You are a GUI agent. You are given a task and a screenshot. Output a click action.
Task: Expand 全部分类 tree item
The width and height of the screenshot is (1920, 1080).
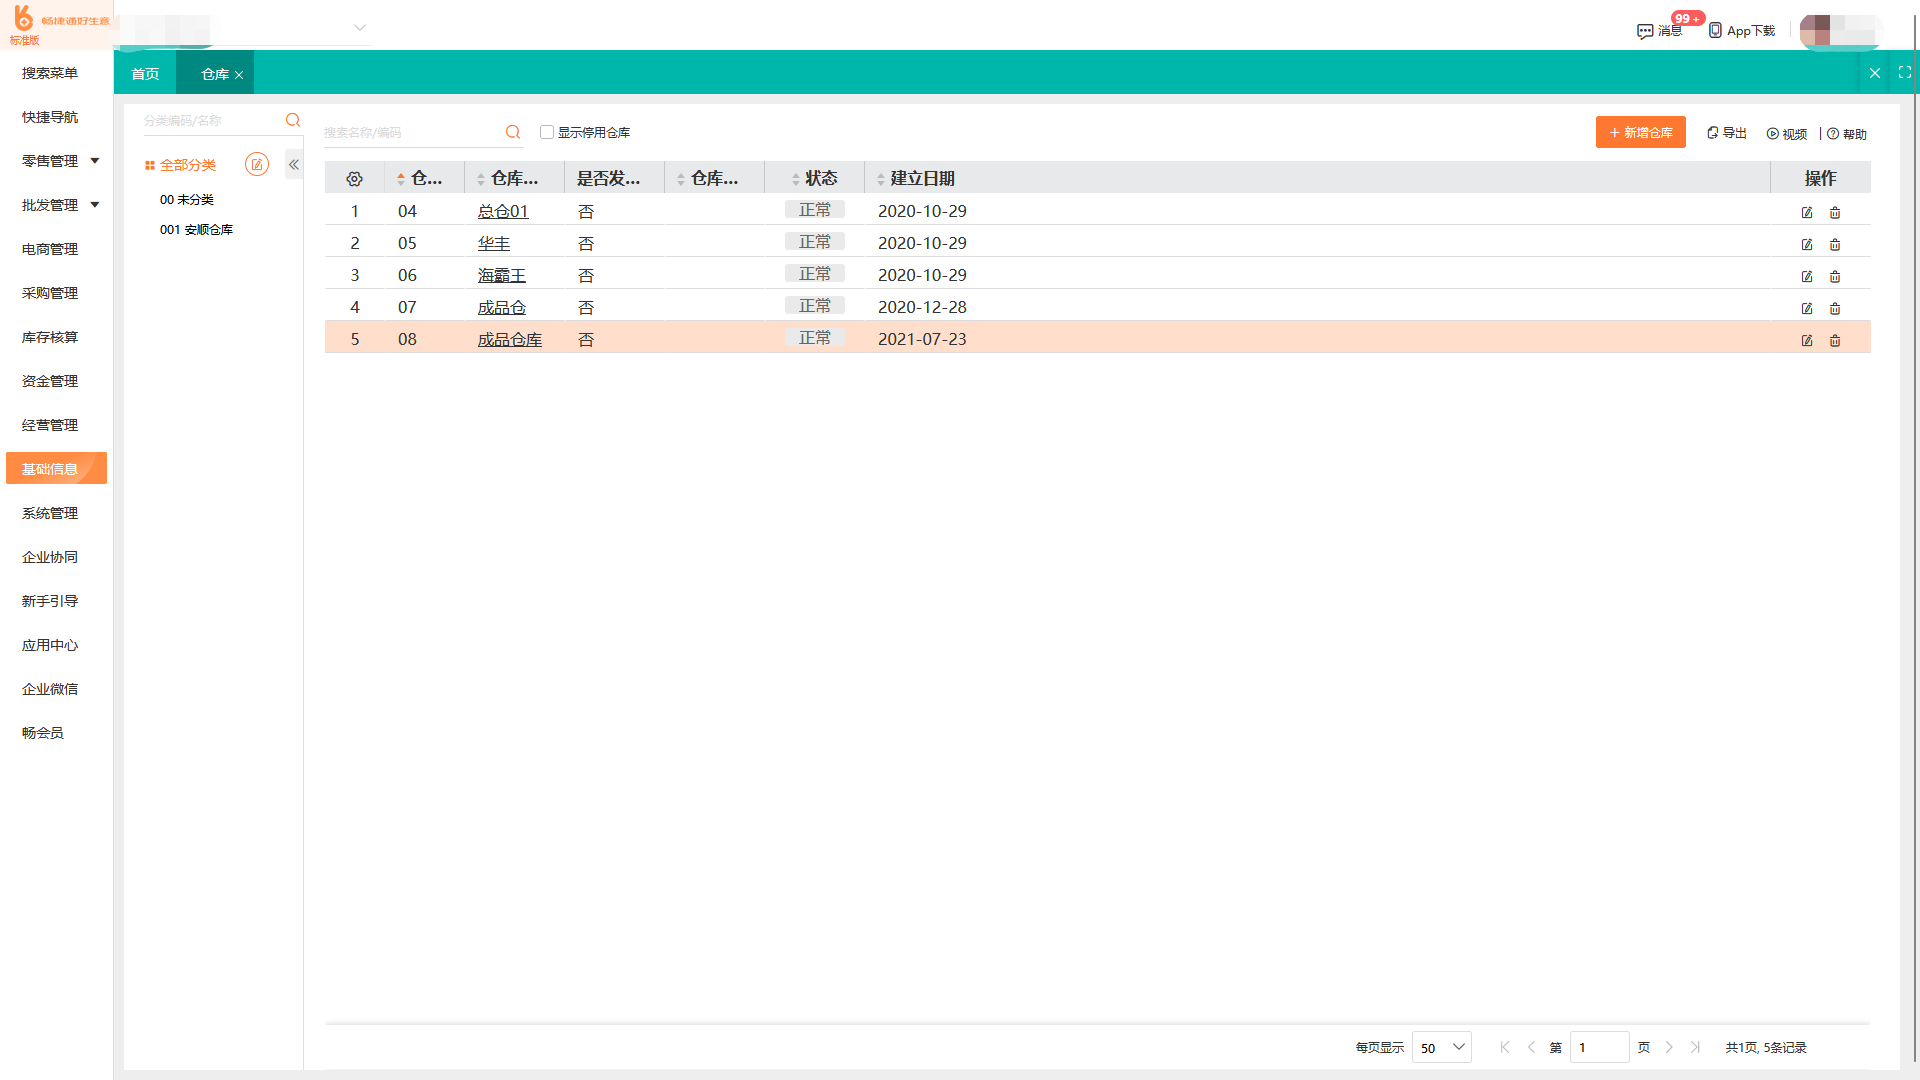click(149, 165)
